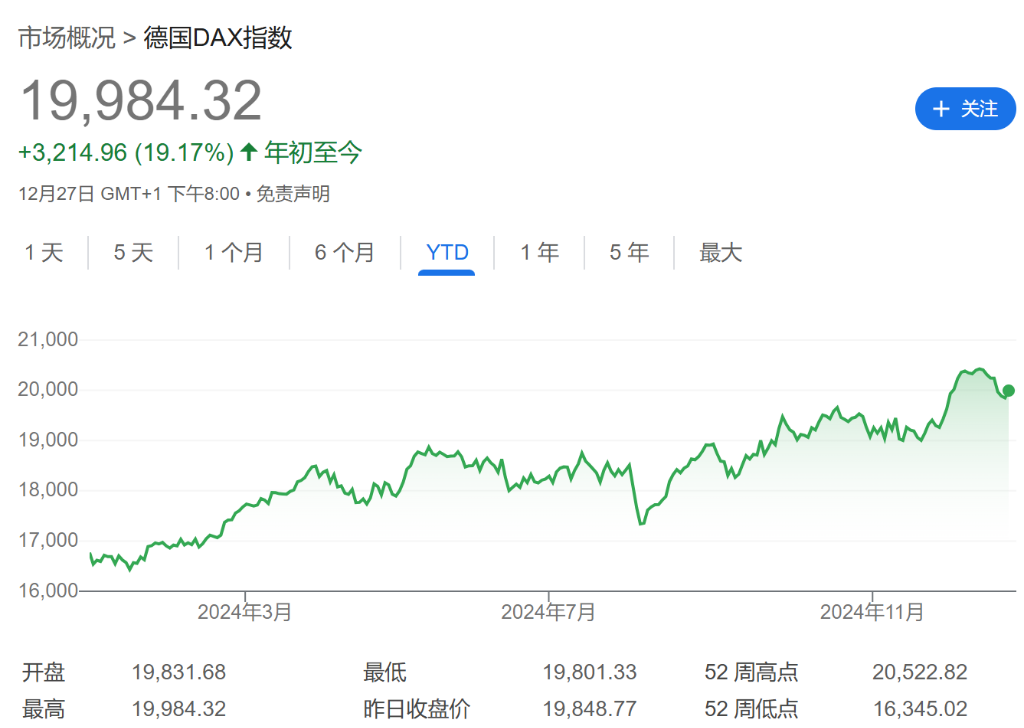This screenshot has width=1024, height=728.
Task: Click the plus icon on the 关注 button
Action: click(x=940, y=108)
